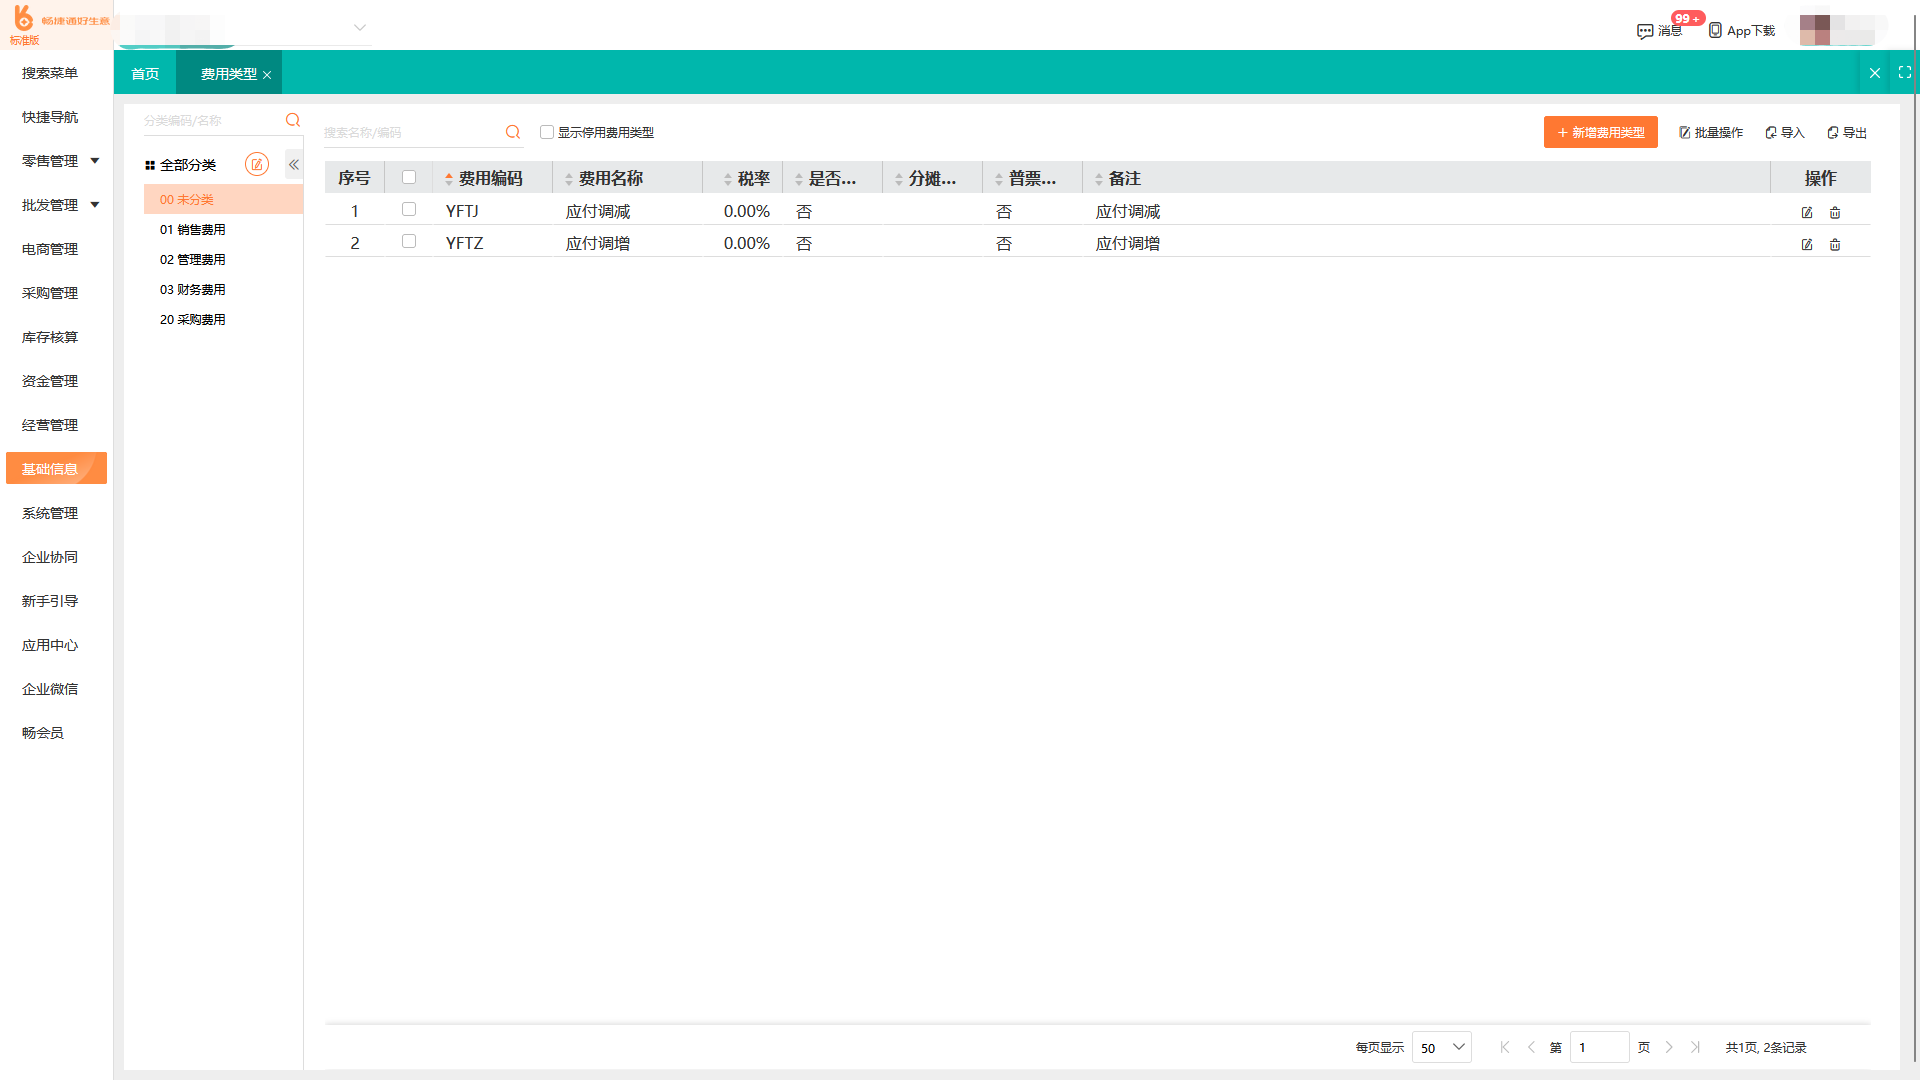
Task: Enter text in 搜索名称/编码 input field
Action: click(409, 131)
